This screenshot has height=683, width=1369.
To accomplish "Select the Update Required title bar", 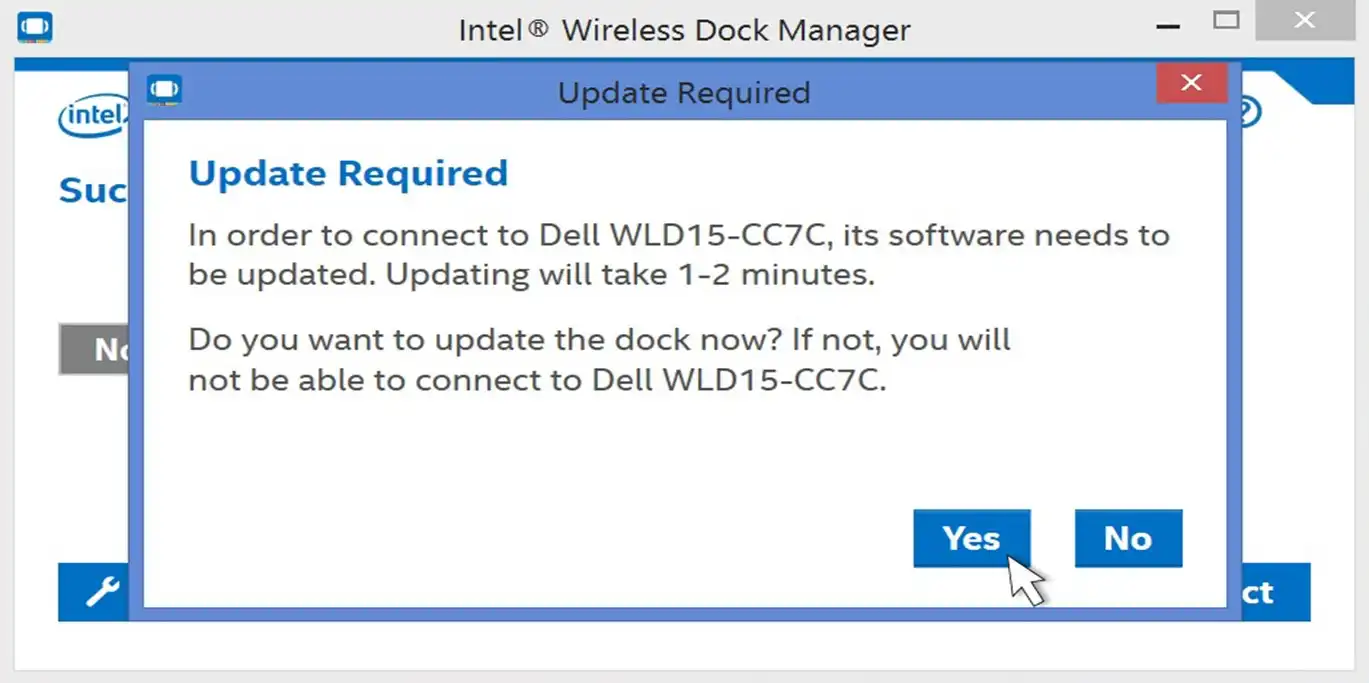I will coord(684,92).
